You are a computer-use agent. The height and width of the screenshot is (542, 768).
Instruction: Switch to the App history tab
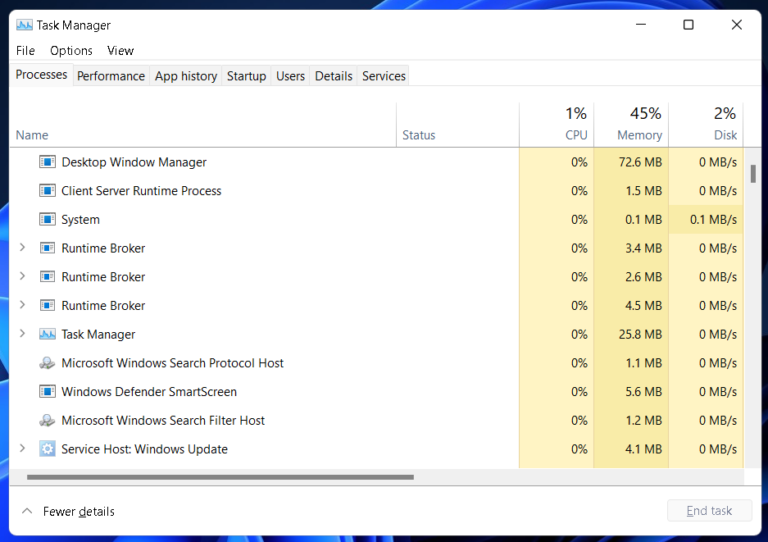(186, 76)
